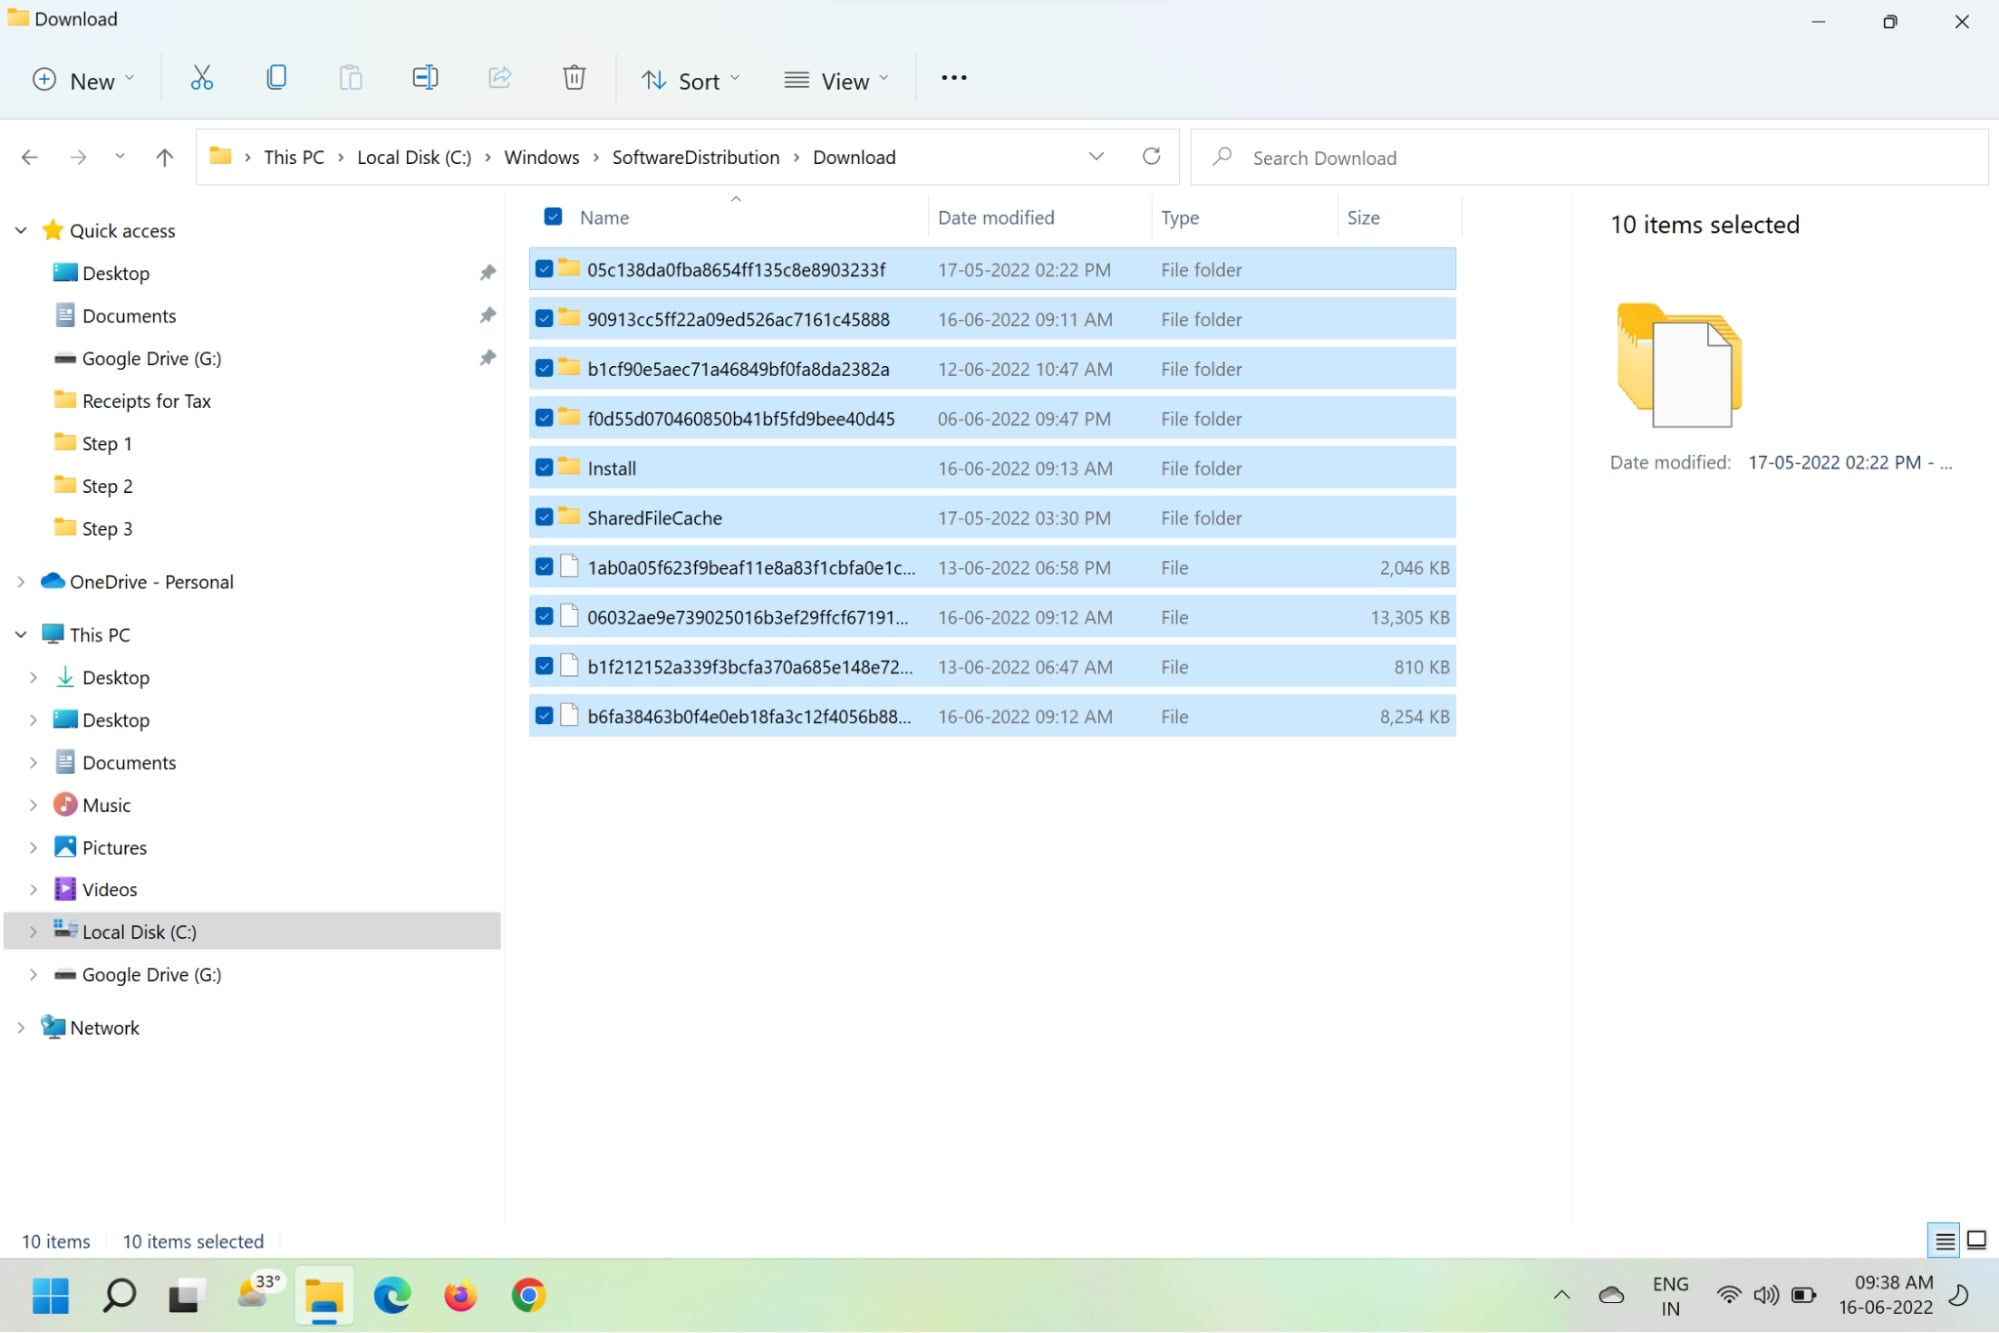Screen dimensions: 1999x1333
Task: Uncheck the SharedFileCache folder checkbox
Action: point(544,517)
